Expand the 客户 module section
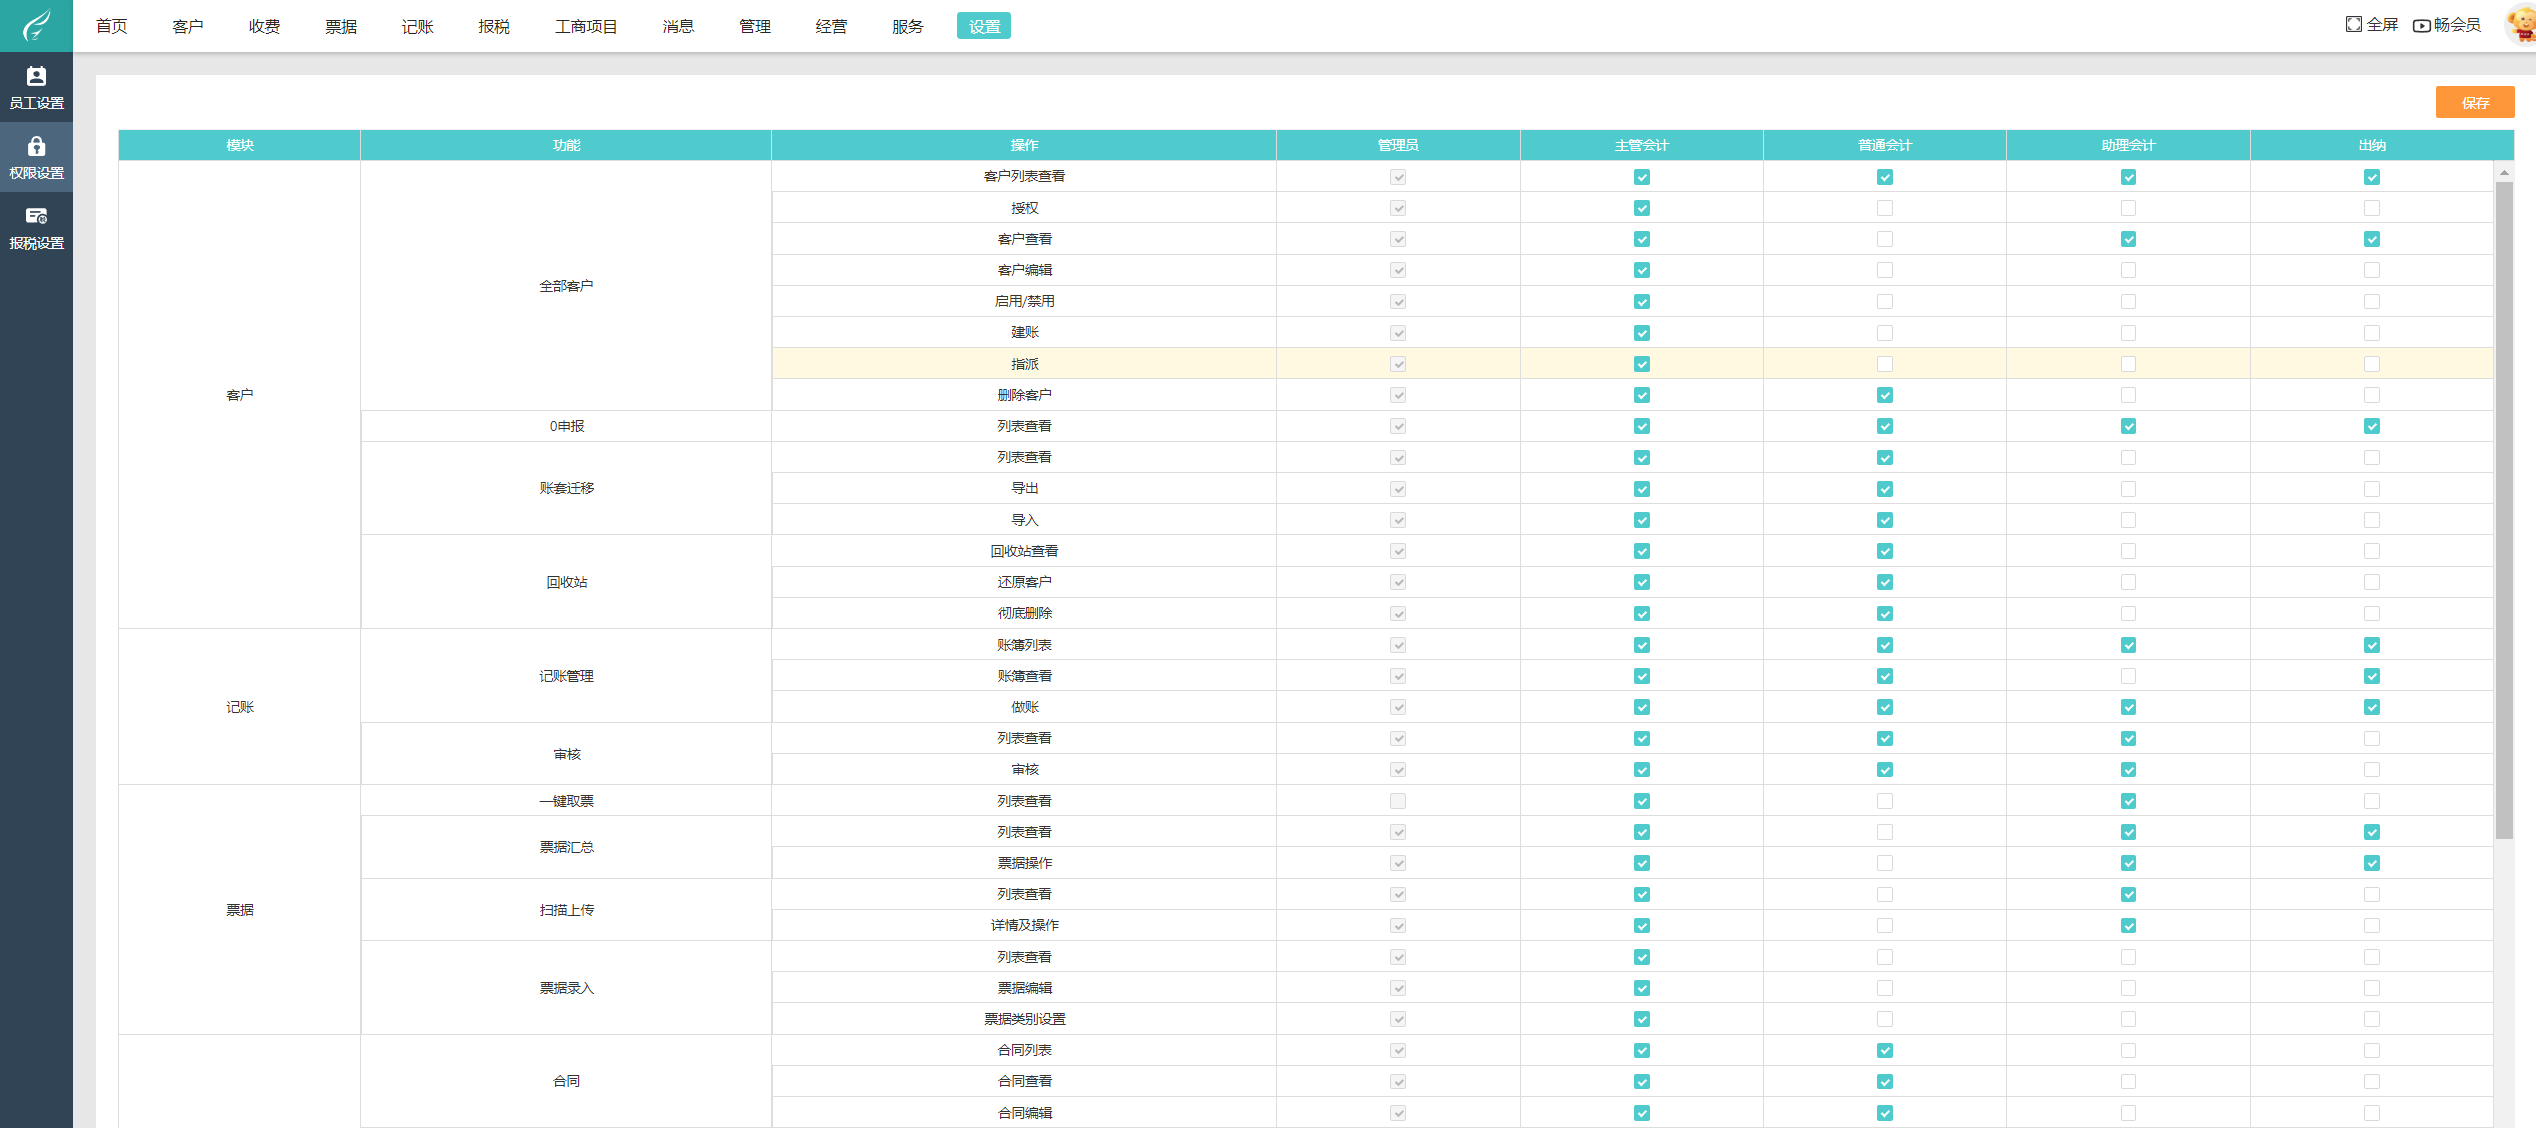Image resolution: width=2536 pixels, height=1128 pixels. click(238, 395)
